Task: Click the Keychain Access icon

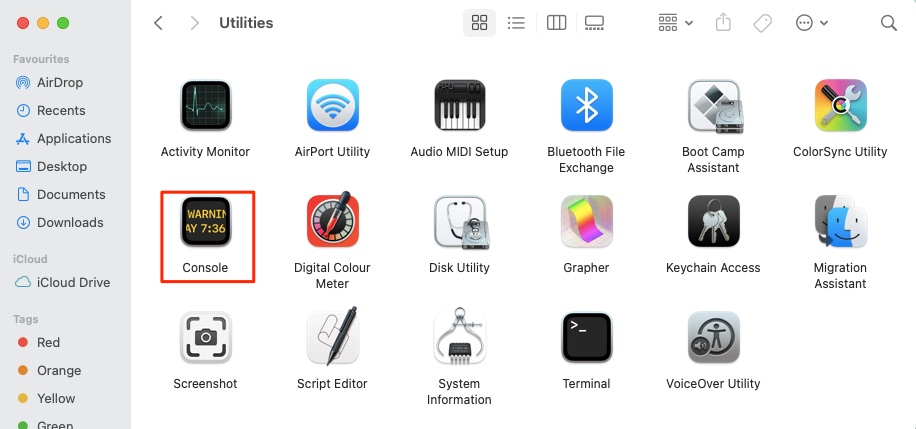Action: click(713, 222)
